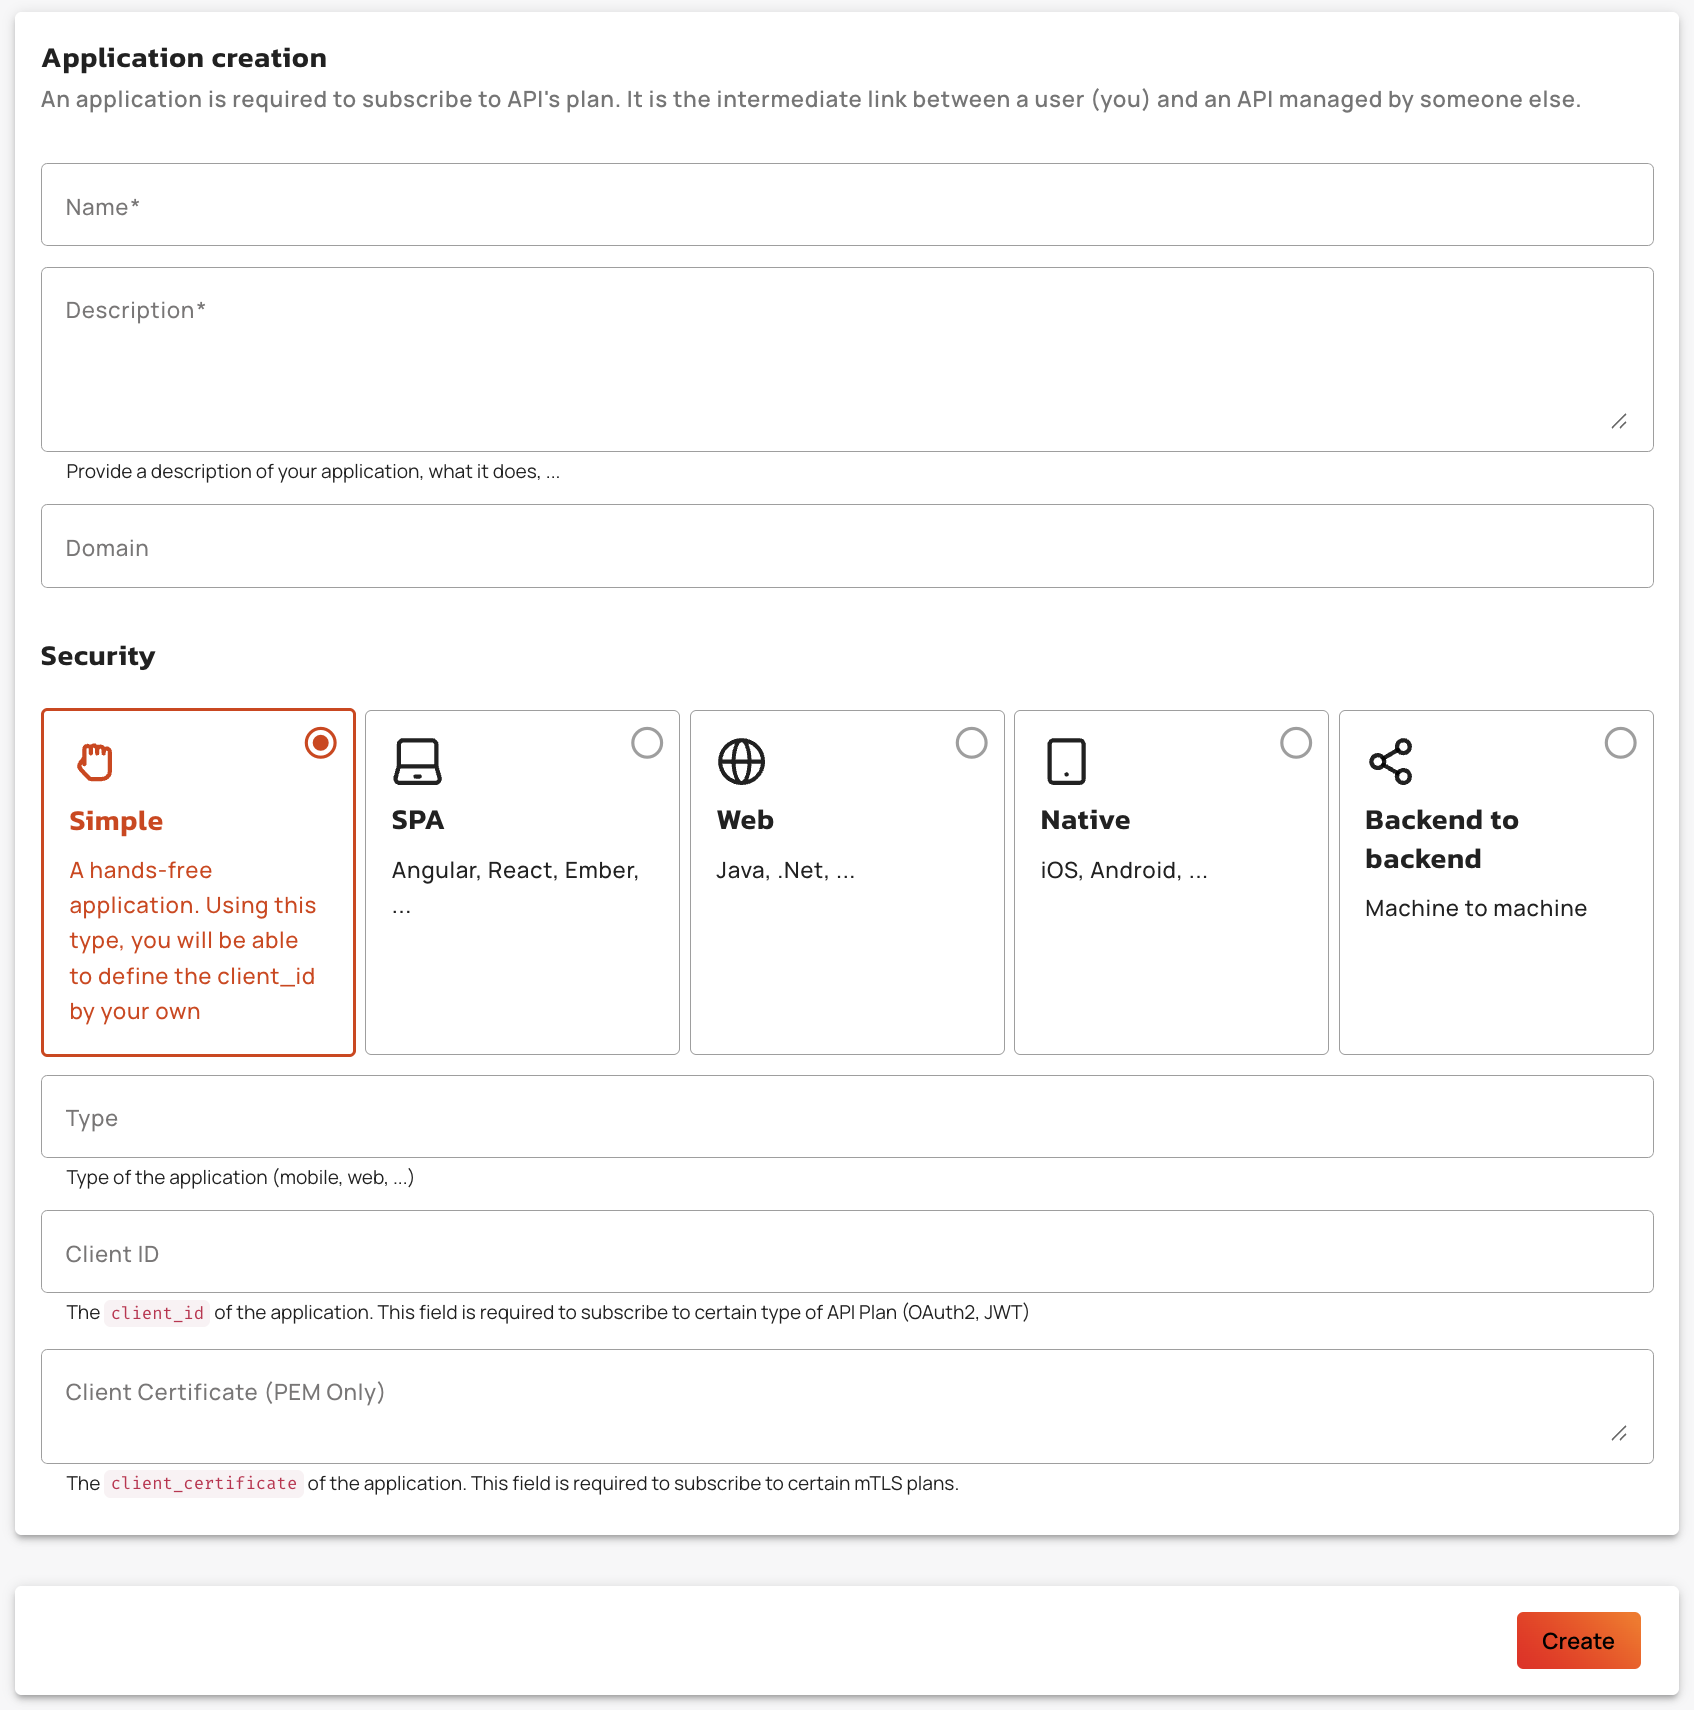
Task: Select the SPA radio button
Action: pyautogui.click(x=647, y=743)
